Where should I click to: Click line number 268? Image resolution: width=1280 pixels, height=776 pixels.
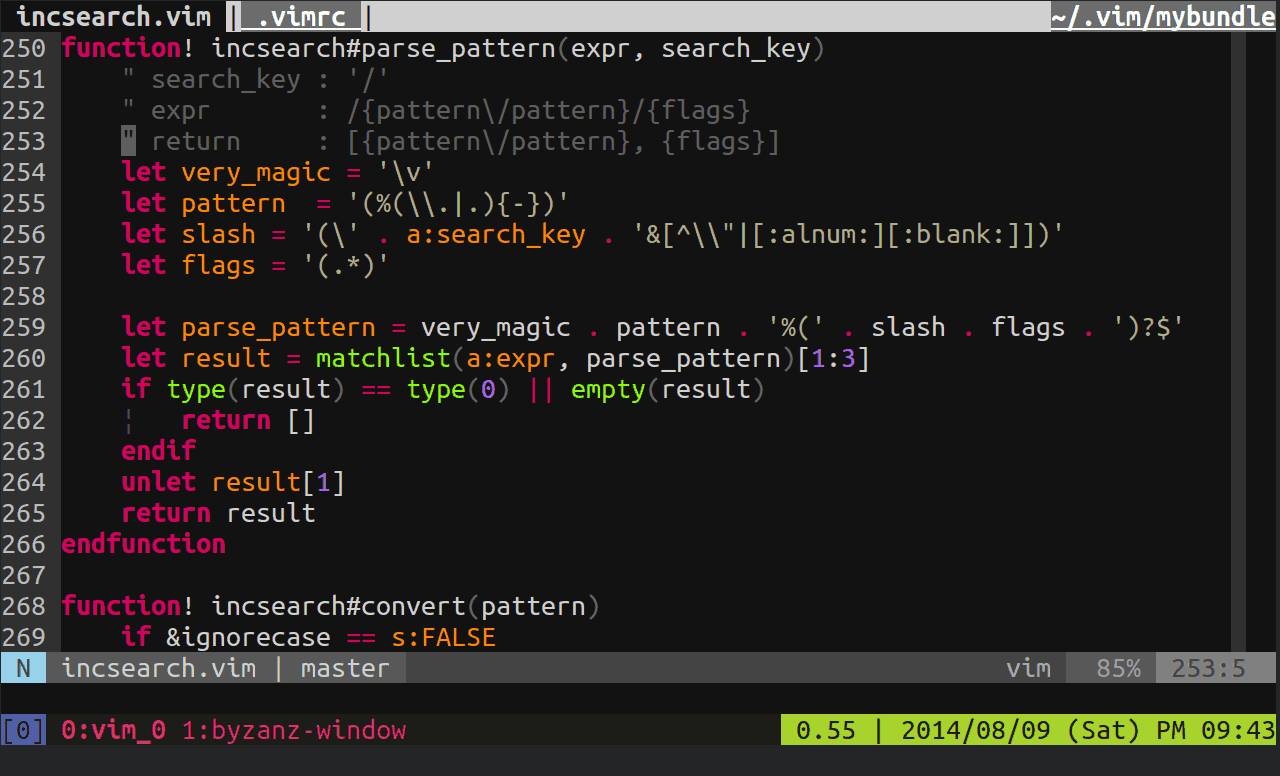tap(23, 606)
